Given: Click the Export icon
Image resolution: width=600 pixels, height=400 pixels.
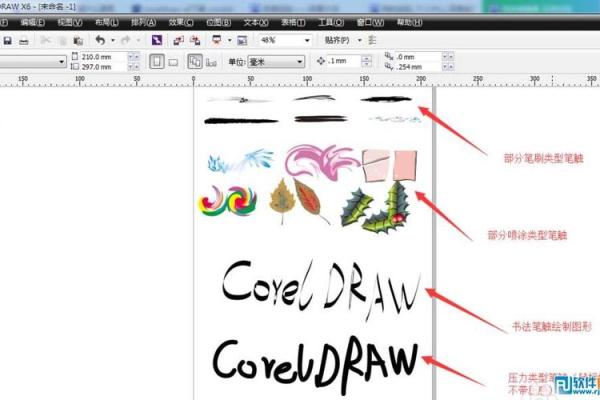Looking at the screenshot, I should click(x=194, y=40).
